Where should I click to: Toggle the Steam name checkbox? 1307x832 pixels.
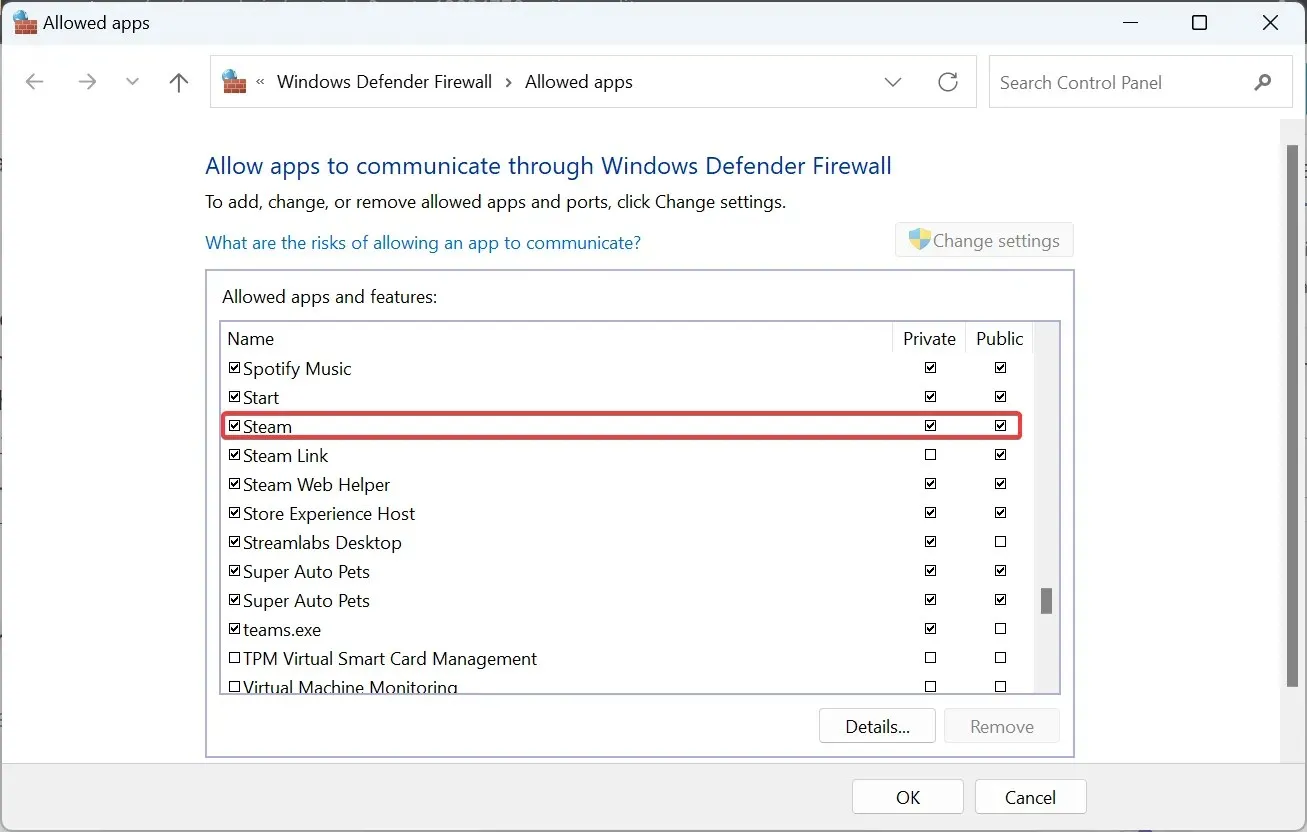(x=235, y=426)
